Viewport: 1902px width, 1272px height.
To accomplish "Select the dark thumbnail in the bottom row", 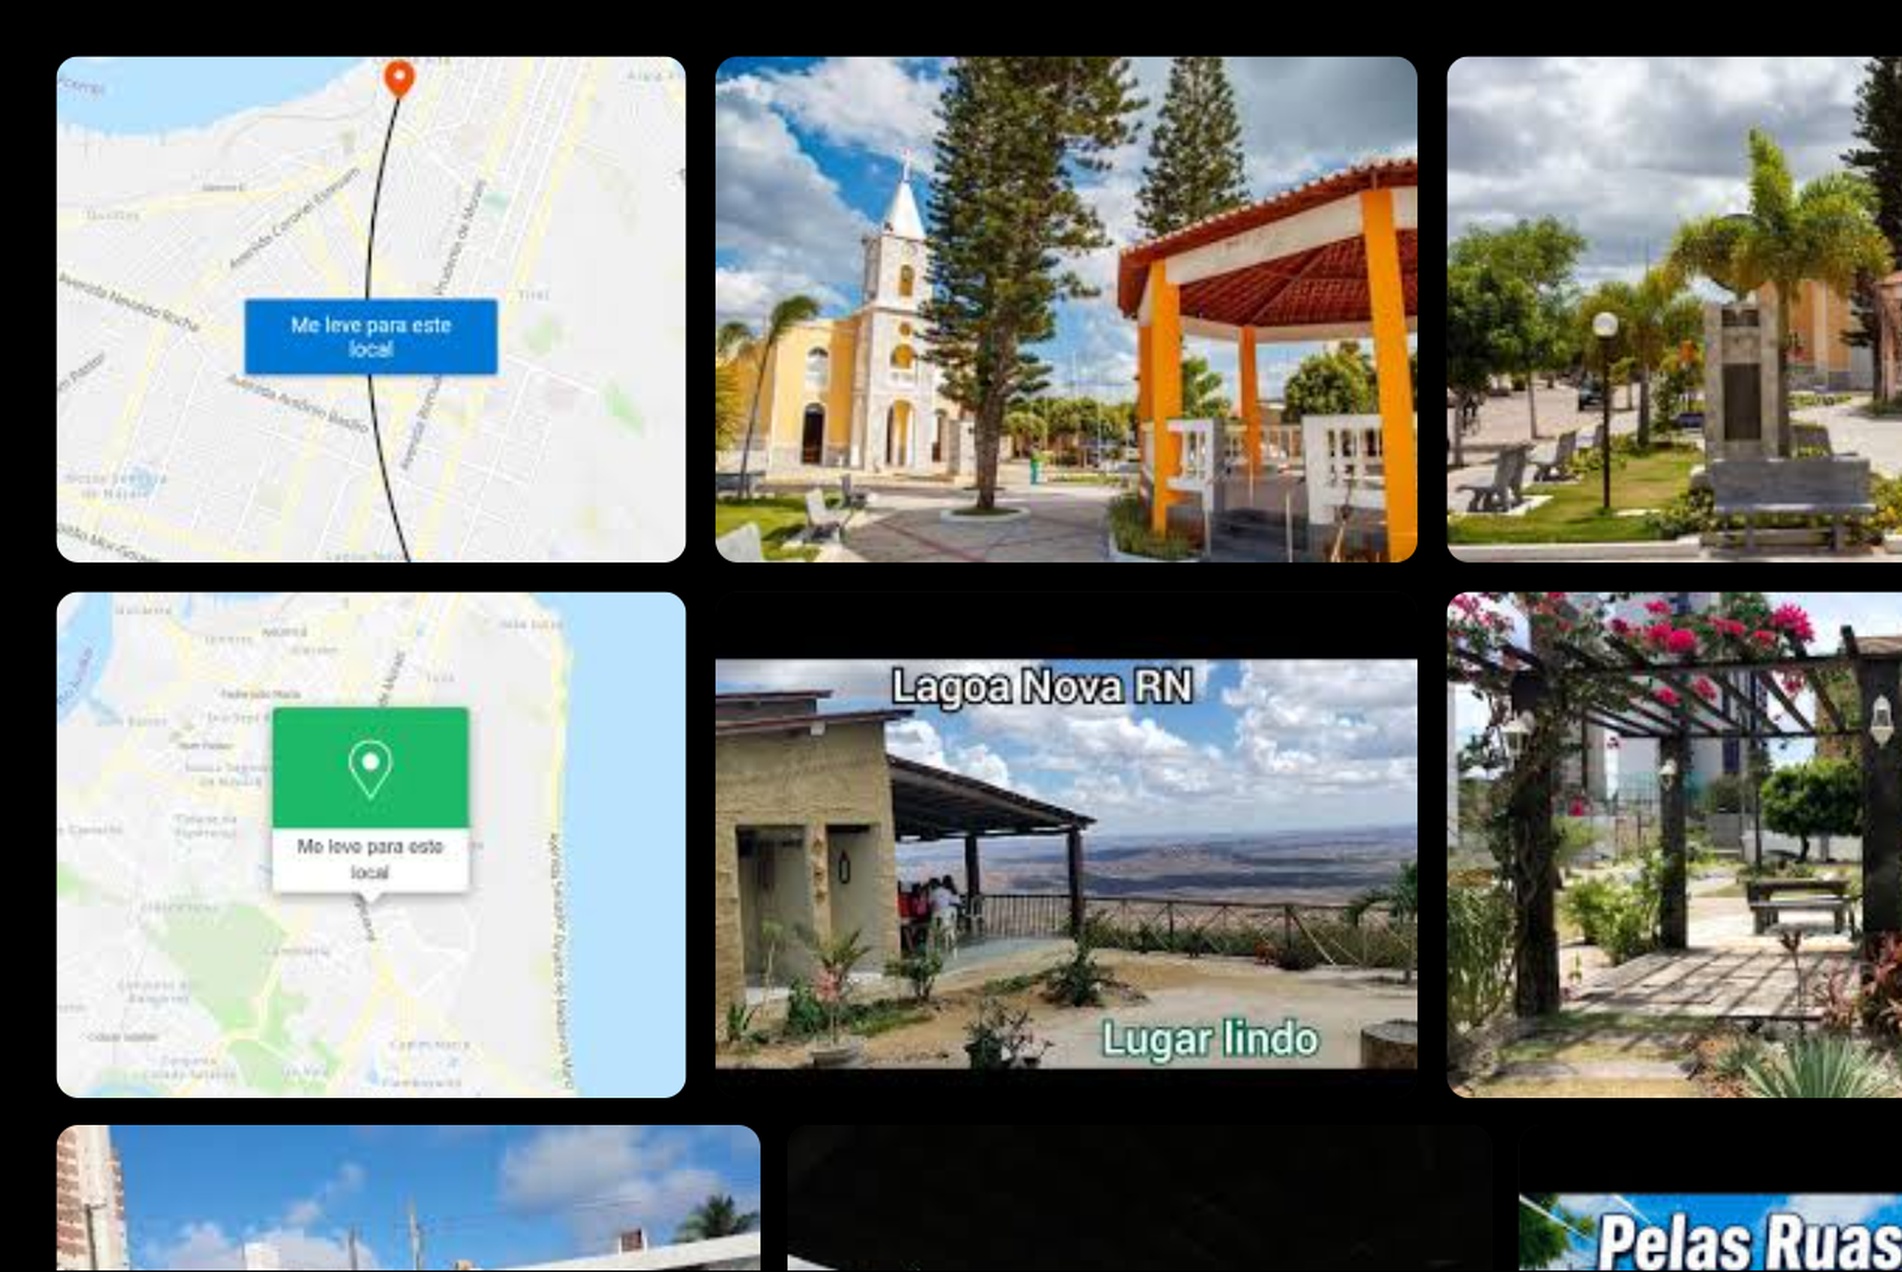I will click(1139, 1198).
